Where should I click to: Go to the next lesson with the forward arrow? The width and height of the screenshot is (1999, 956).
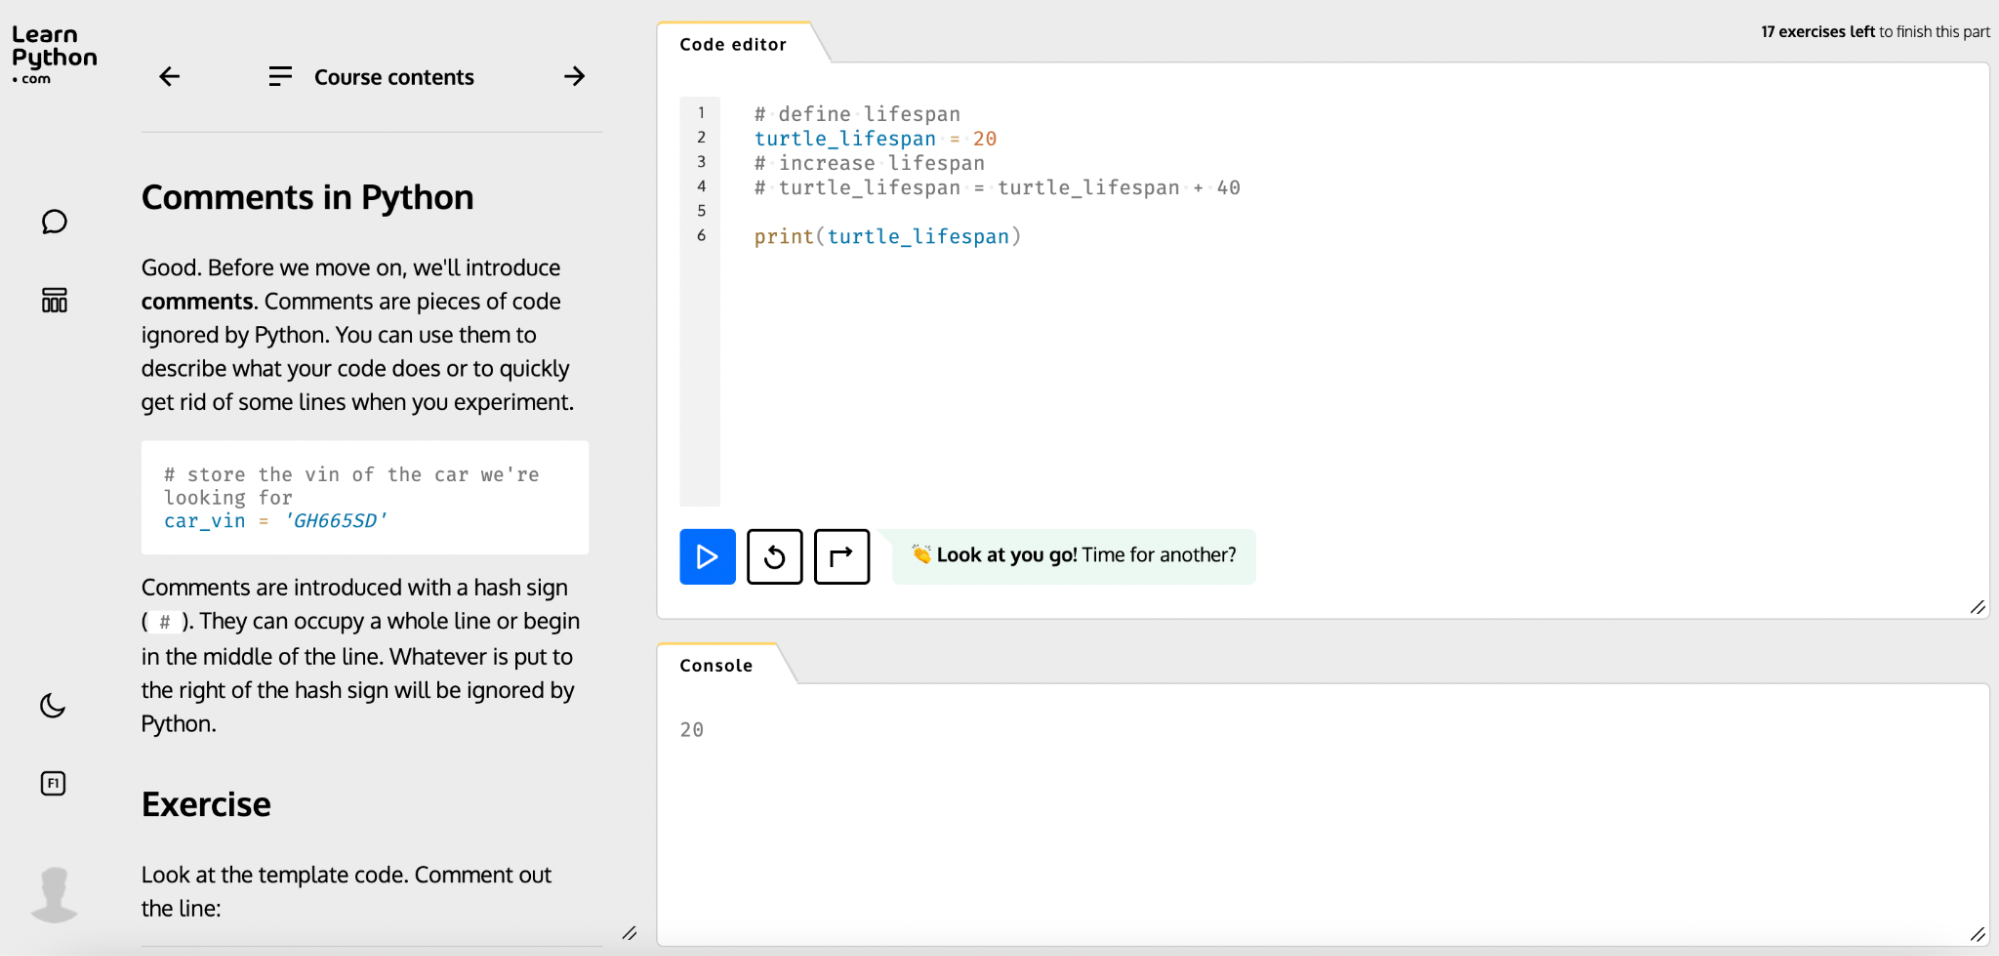tap(574, 77)
